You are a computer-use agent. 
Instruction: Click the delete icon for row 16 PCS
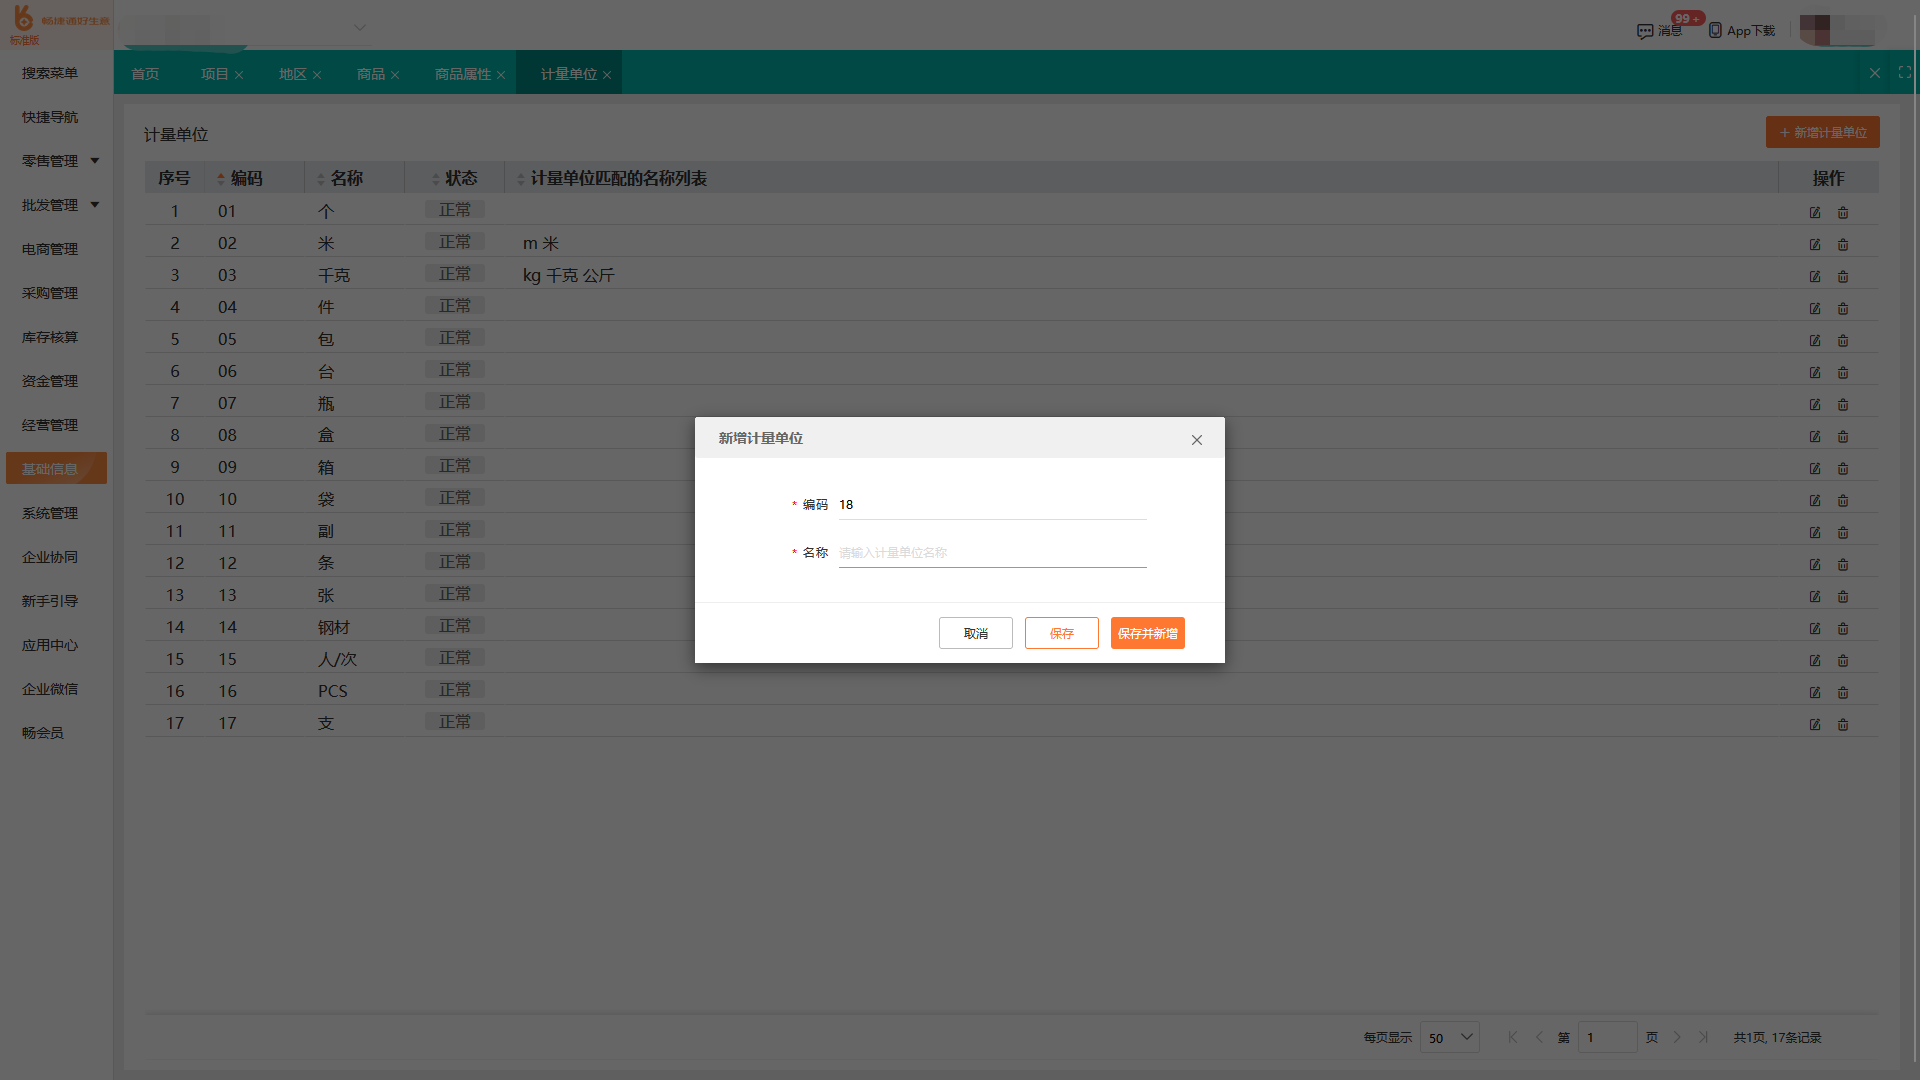point(1844,691)
